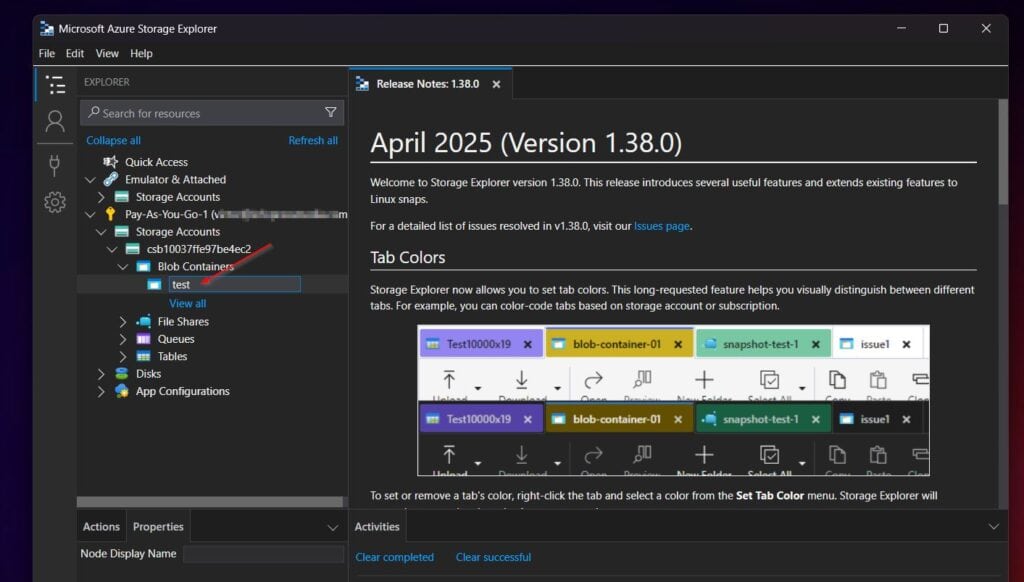The width and height of the screenshot is (1024, 582).
Task: Click the Tab Colors screenshot image
Action: tap(673, 400)
